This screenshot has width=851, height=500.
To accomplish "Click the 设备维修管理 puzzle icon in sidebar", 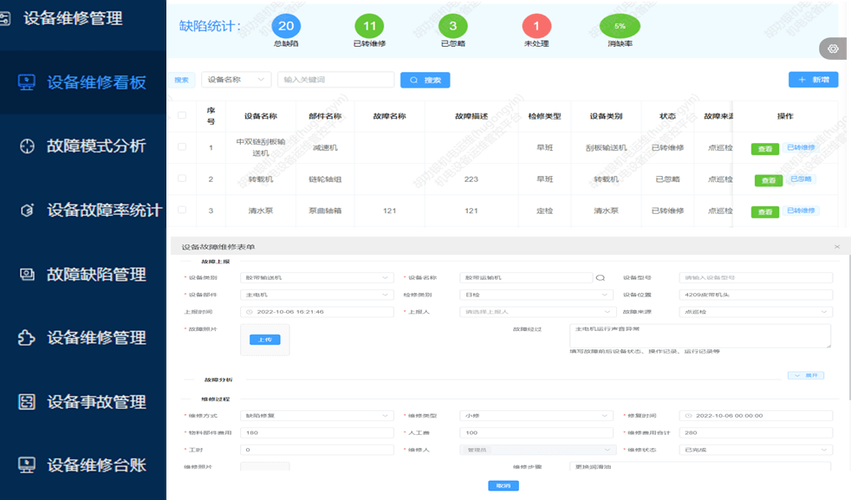I will pyautogui.click(x=27, y=338).
